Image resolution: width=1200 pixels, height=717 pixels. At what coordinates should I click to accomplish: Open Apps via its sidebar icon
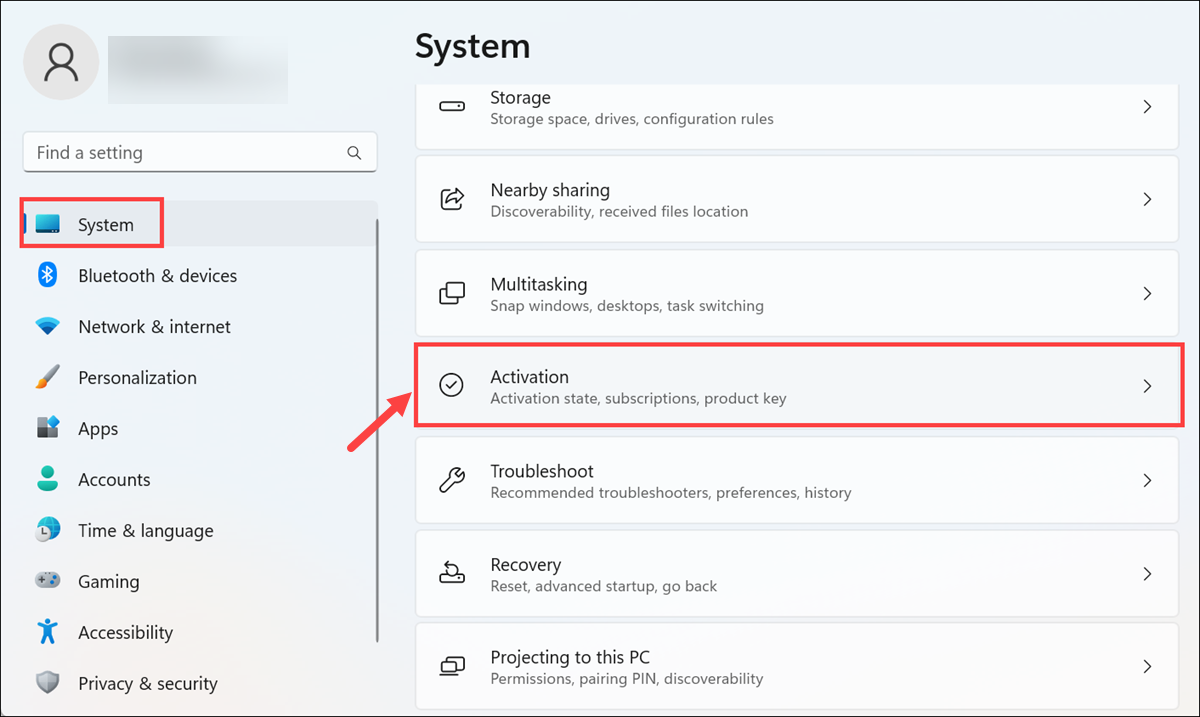point(47,428)
